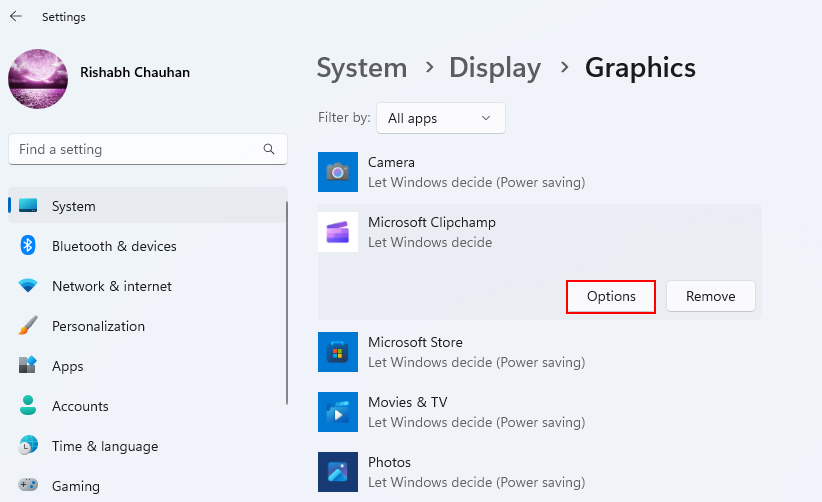
Task: Select the System monitor icon in sidebar
Action: tap(28, 206)
